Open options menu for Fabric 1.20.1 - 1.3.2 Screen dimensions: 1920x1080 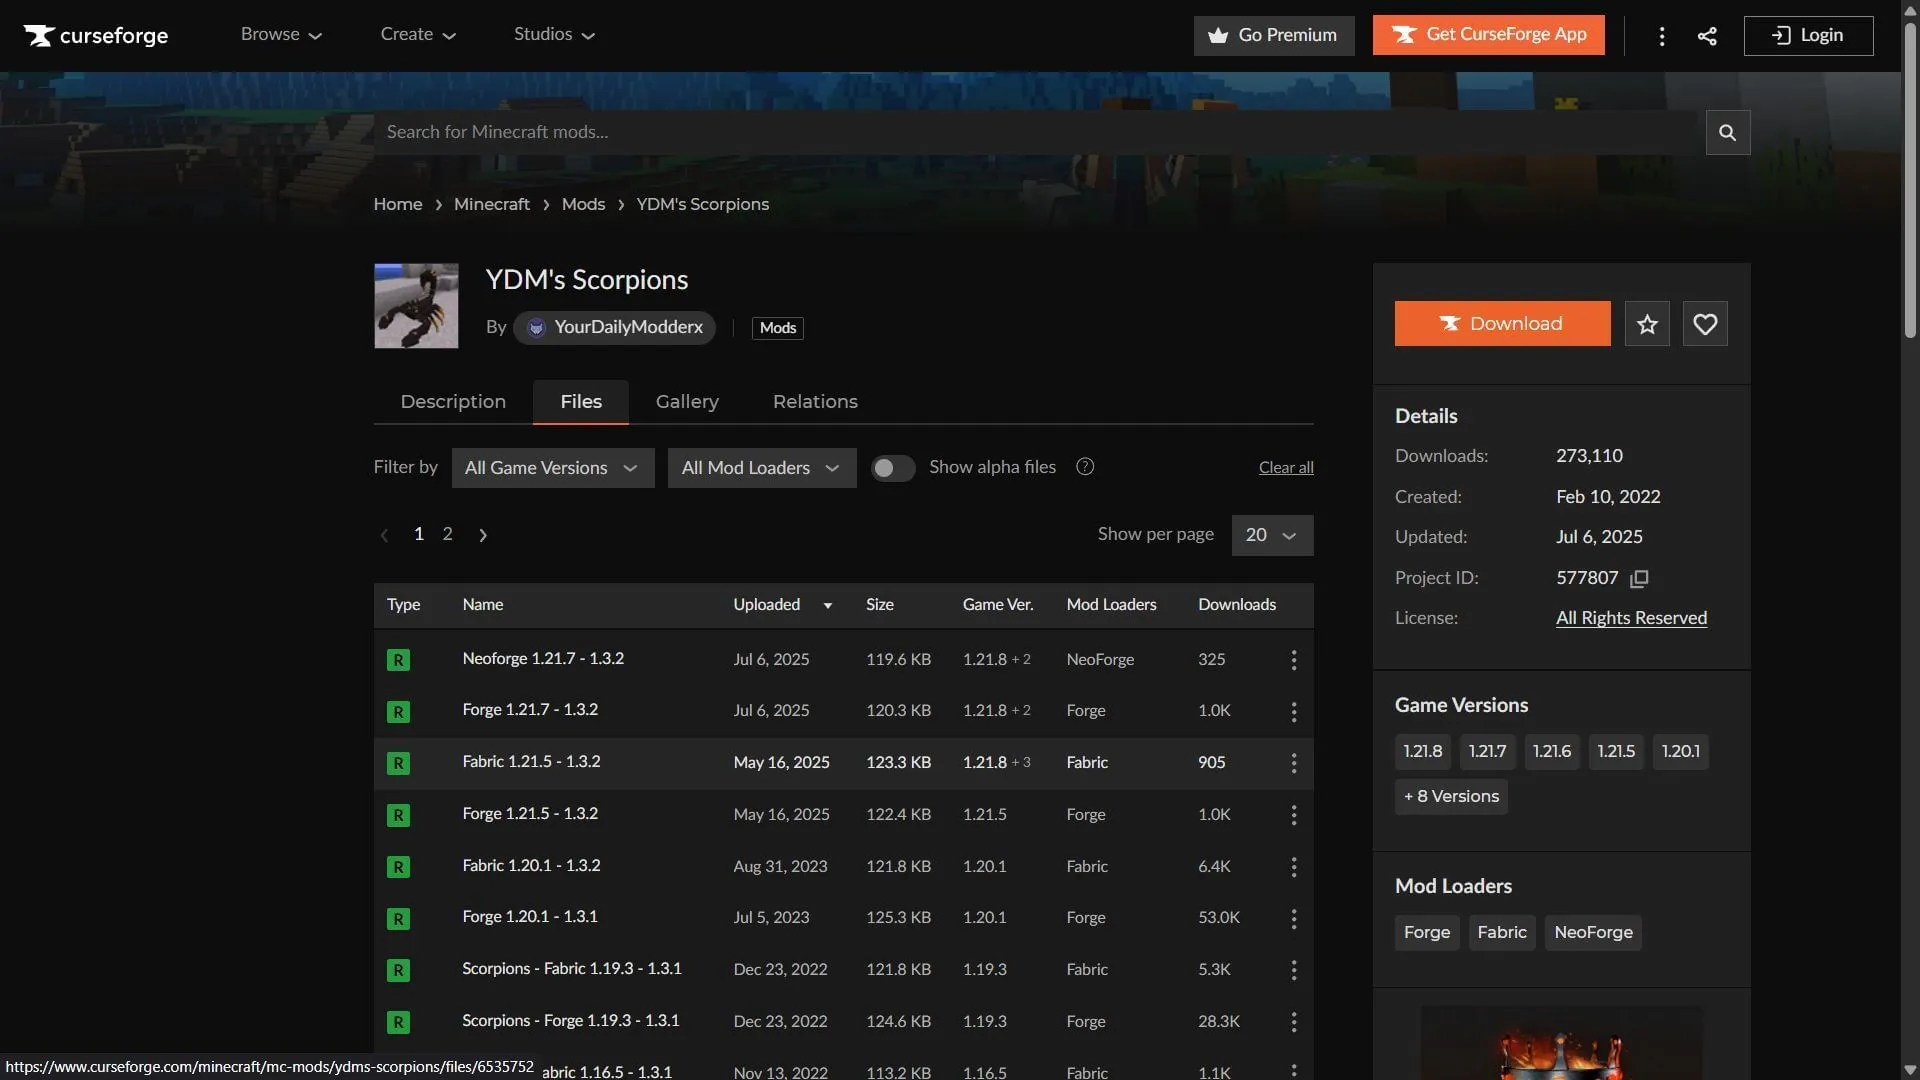tap(1293, 867)
